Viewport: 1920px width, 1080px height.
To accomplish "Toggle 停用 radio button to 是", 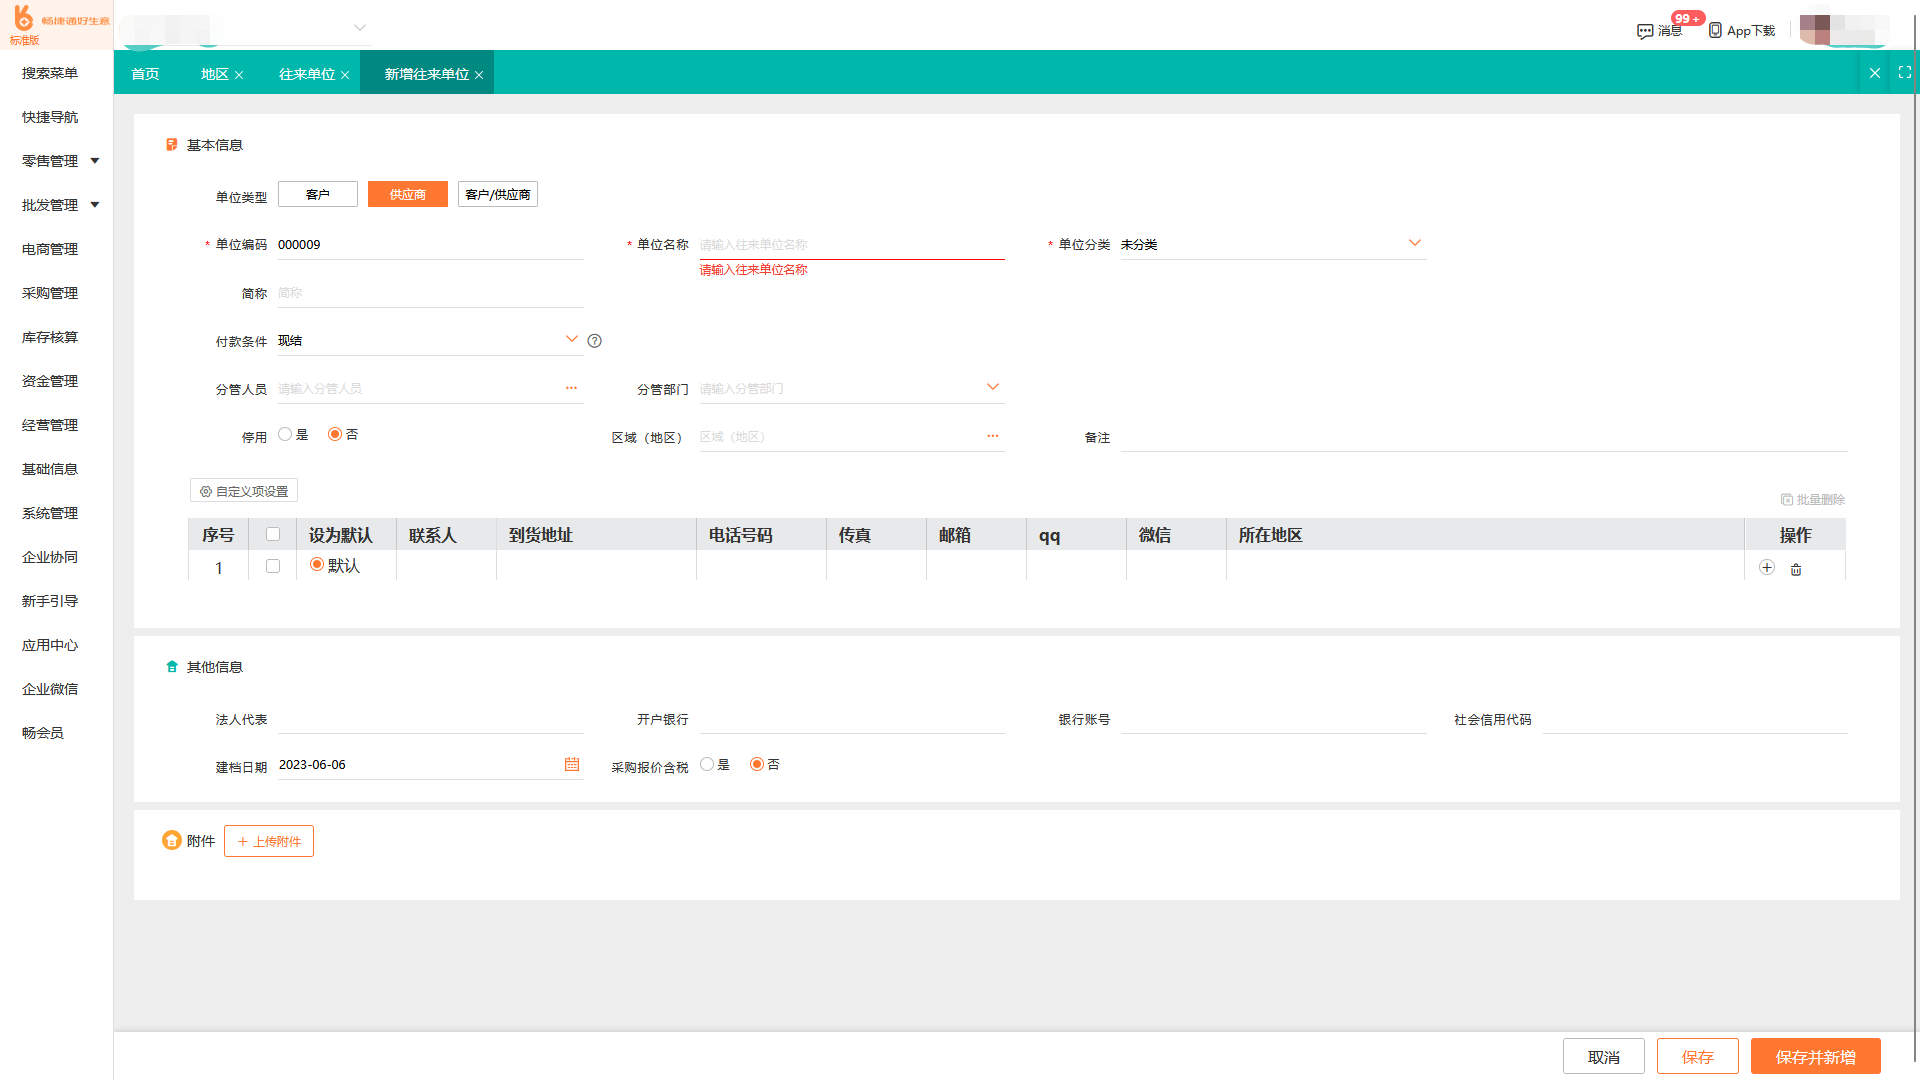I will tap(285, 434).
